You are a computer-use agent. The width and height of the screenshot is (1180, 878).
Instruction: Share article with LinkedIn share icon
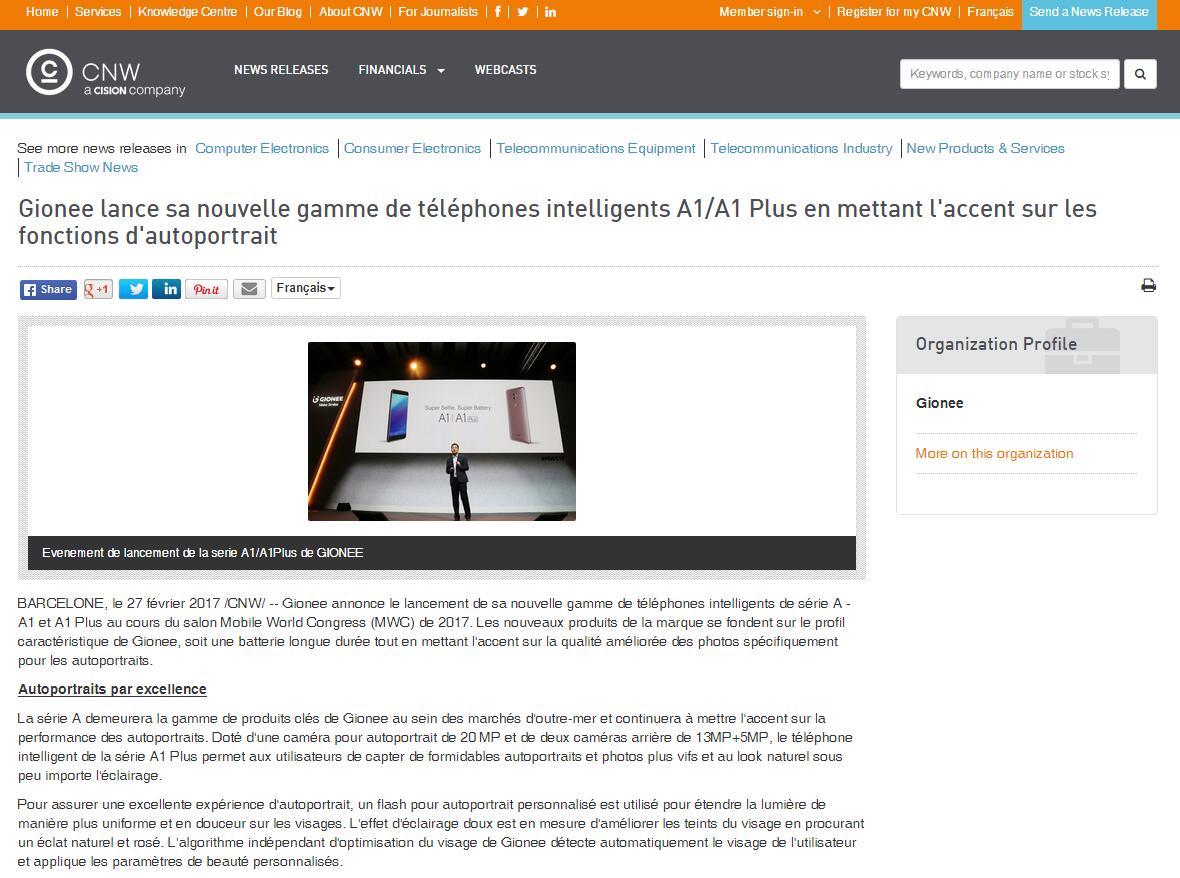coord(166,289)
